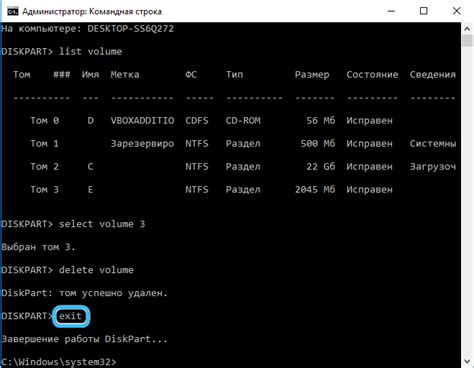Screen dimensions: 474x368
Task: Maximize the Command Prompt window
Action: (423, 11)
